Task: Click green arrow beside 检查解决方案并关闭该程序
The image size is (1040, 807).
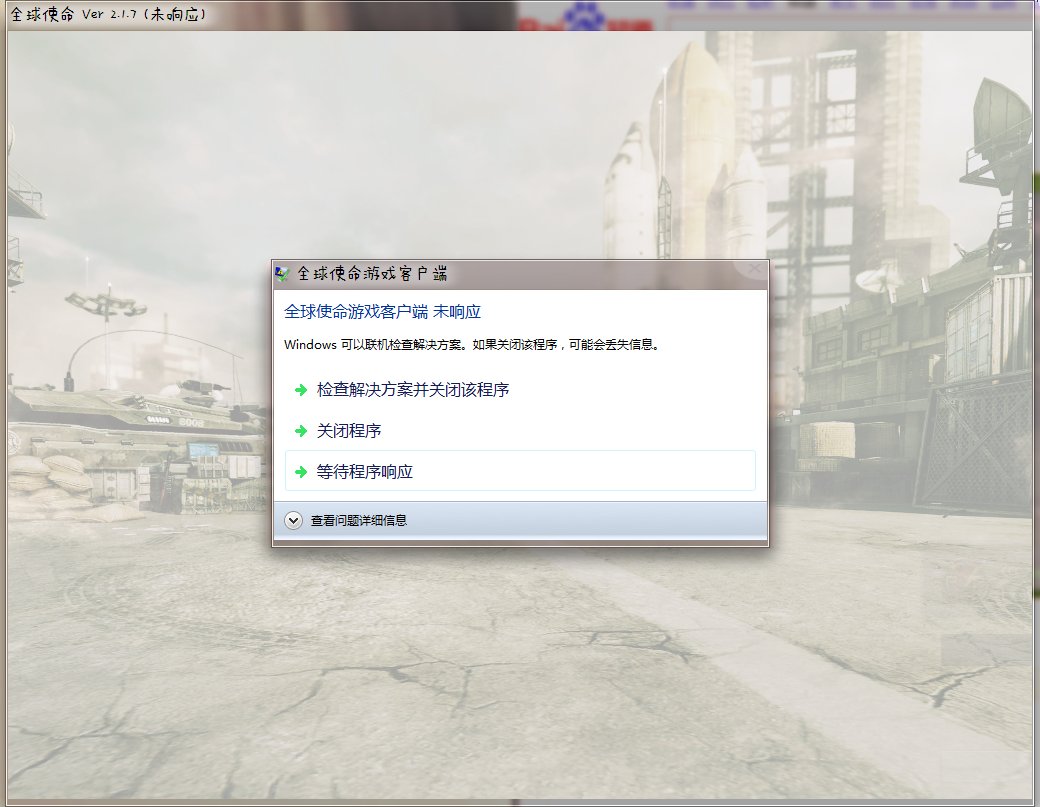Action: [300, 390]
